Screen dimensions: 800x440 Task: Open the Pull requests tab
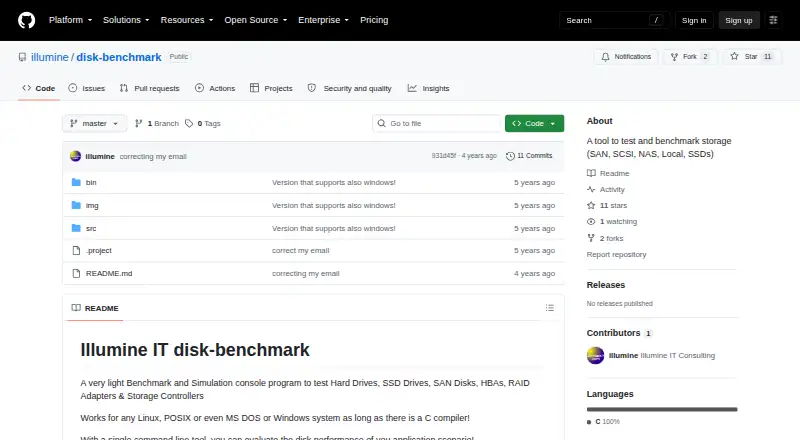pos(149,88)
